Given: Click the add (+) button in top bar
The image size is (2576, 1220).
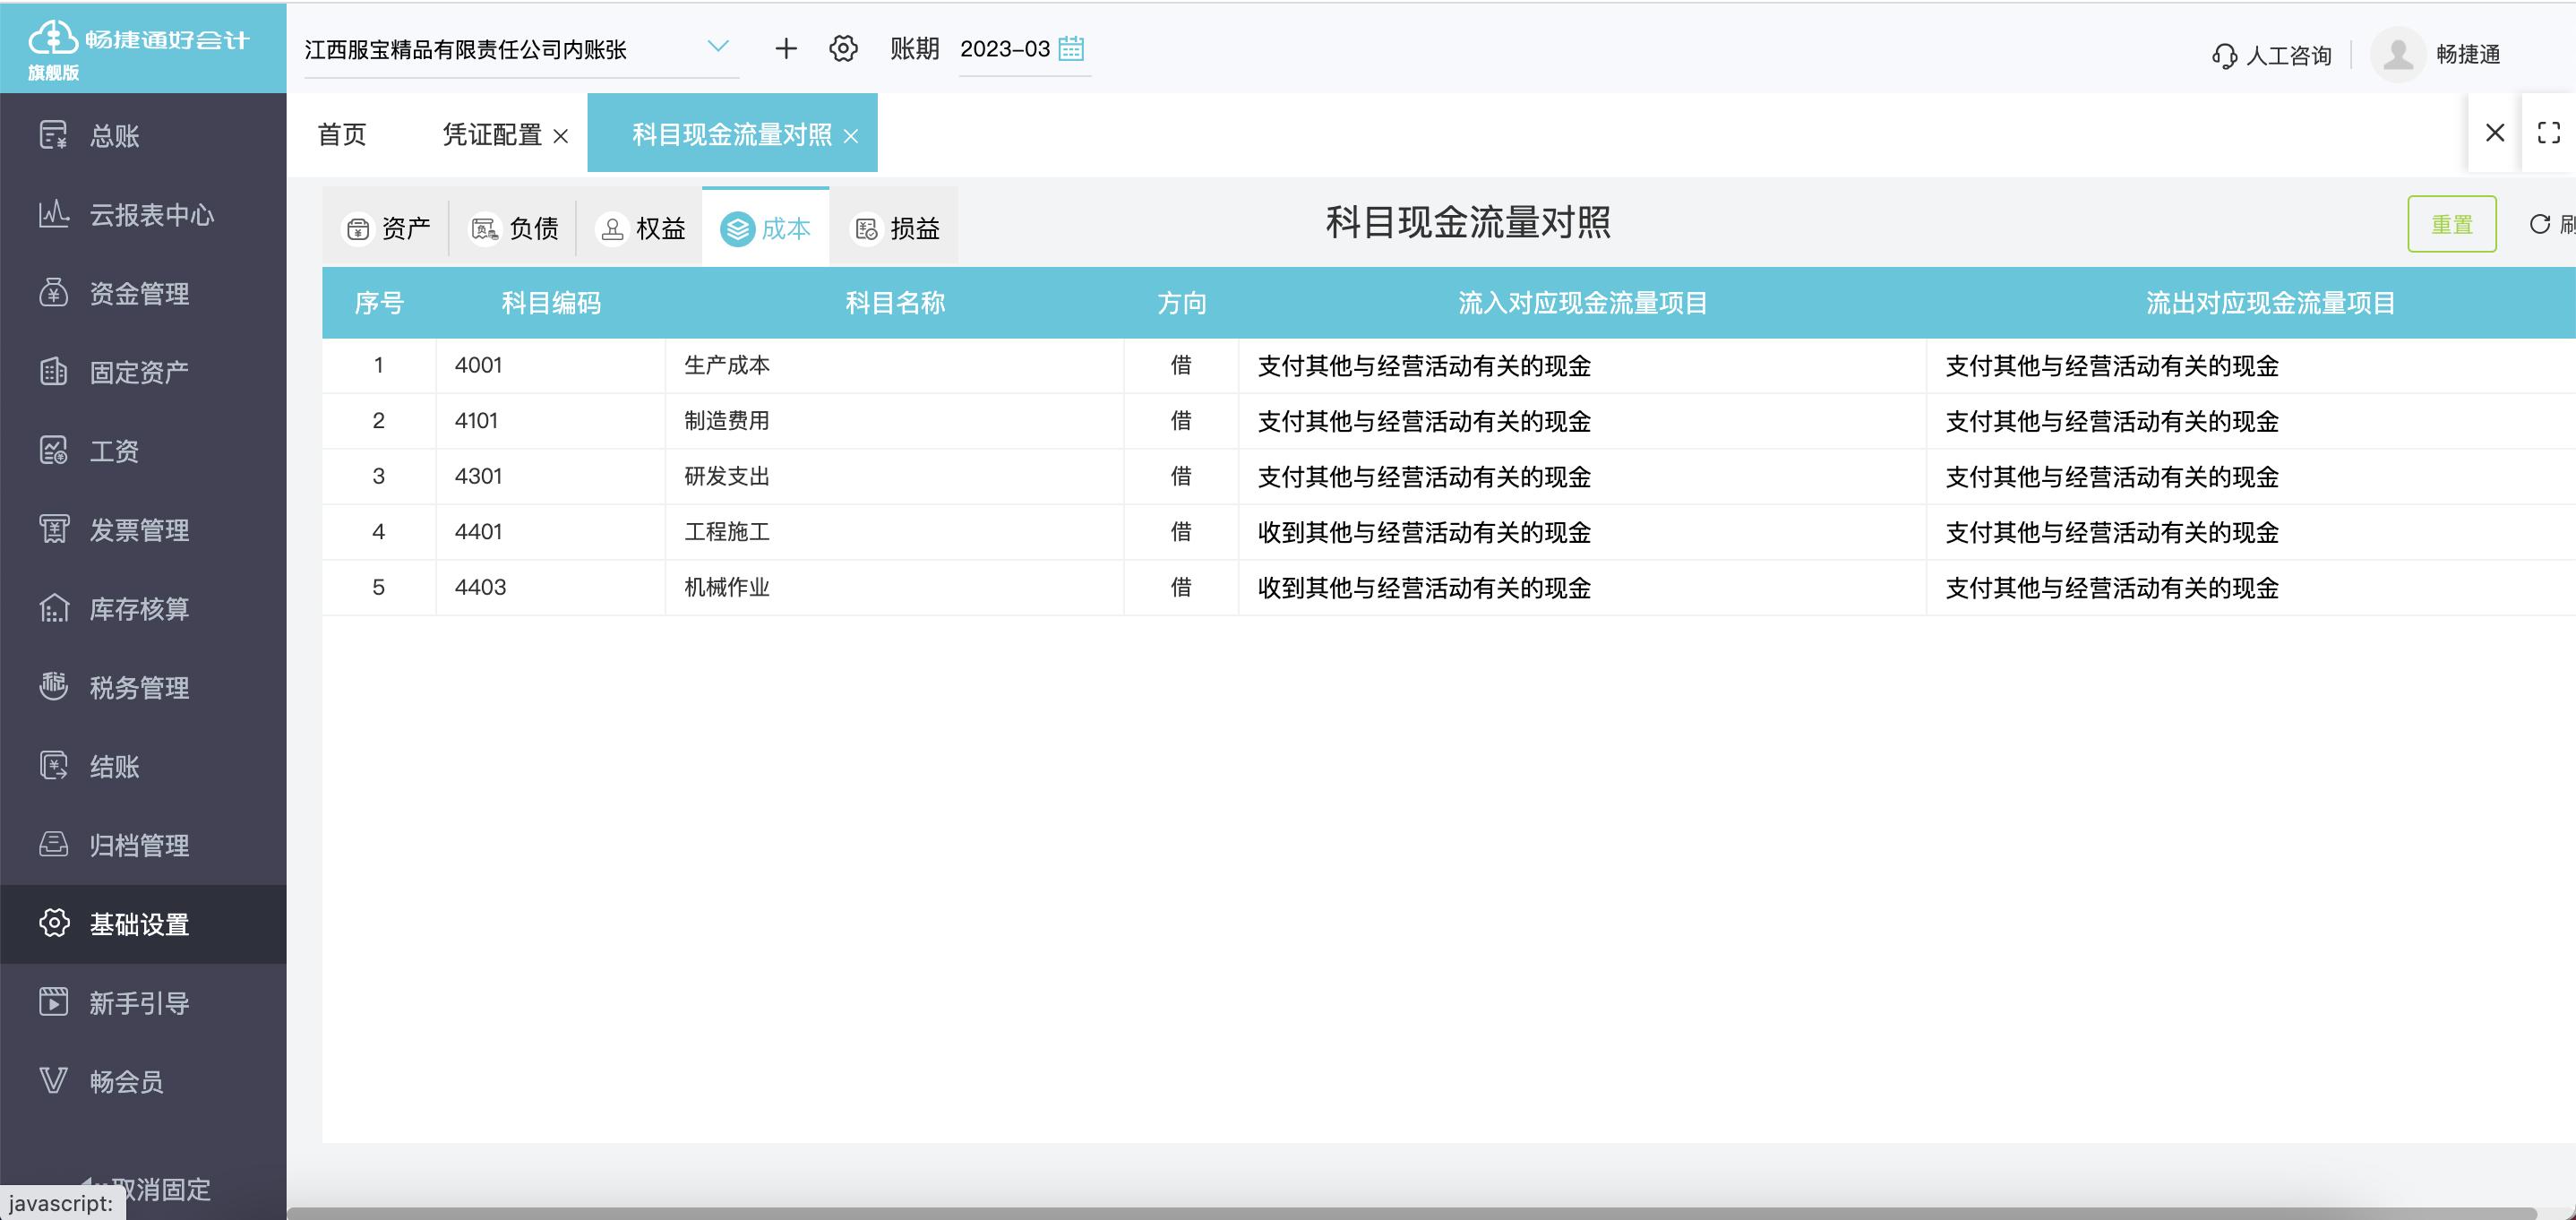Looking at the screenshot, I should 784,47.
